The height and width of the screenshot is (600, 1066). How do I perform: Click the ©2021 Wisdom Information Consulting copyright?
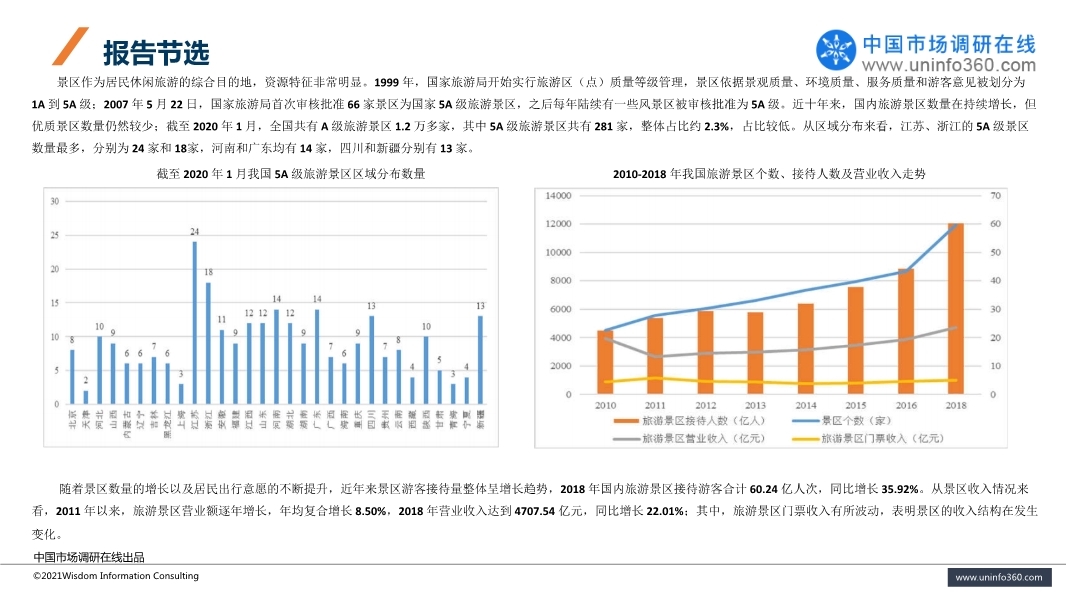point(115,576)
